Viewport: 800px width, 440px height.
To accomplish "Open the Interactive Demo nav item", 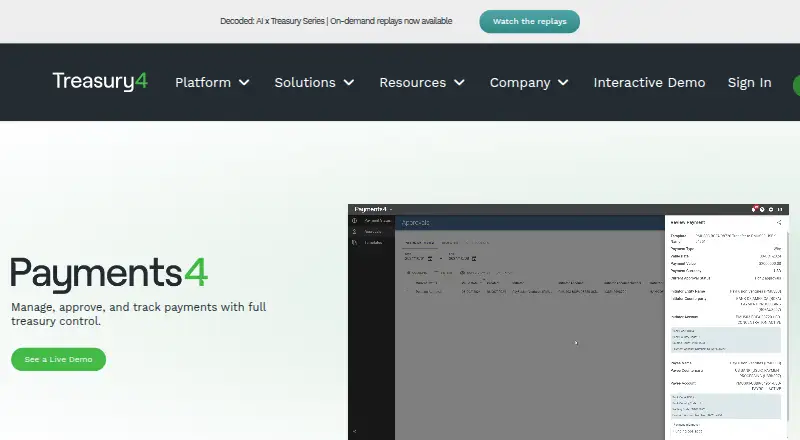I will click(649, 82).
